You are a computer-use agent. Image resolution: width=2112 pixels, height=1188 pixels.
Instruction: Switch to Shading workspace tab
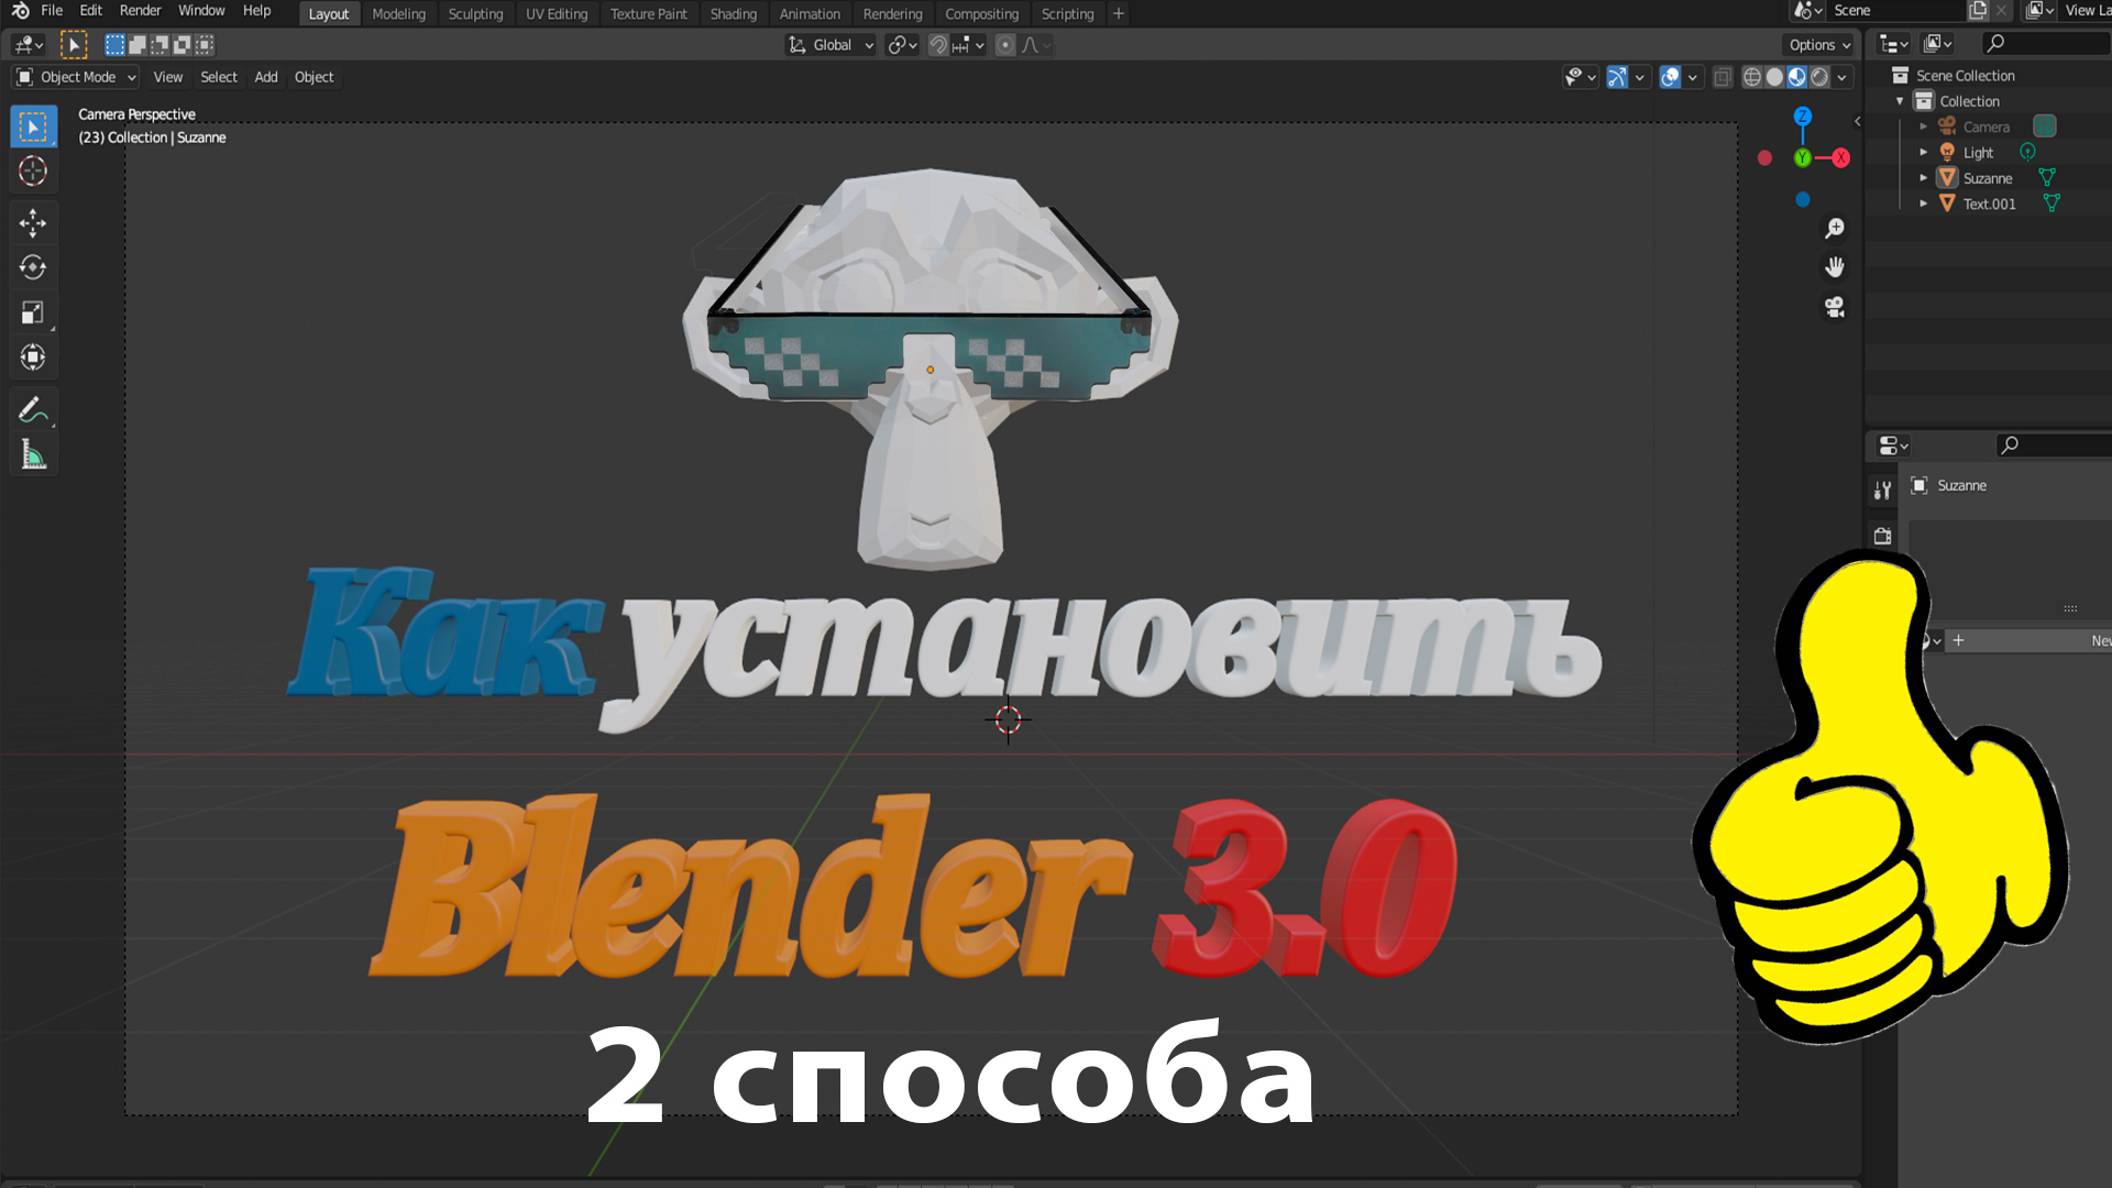(731, 13)
